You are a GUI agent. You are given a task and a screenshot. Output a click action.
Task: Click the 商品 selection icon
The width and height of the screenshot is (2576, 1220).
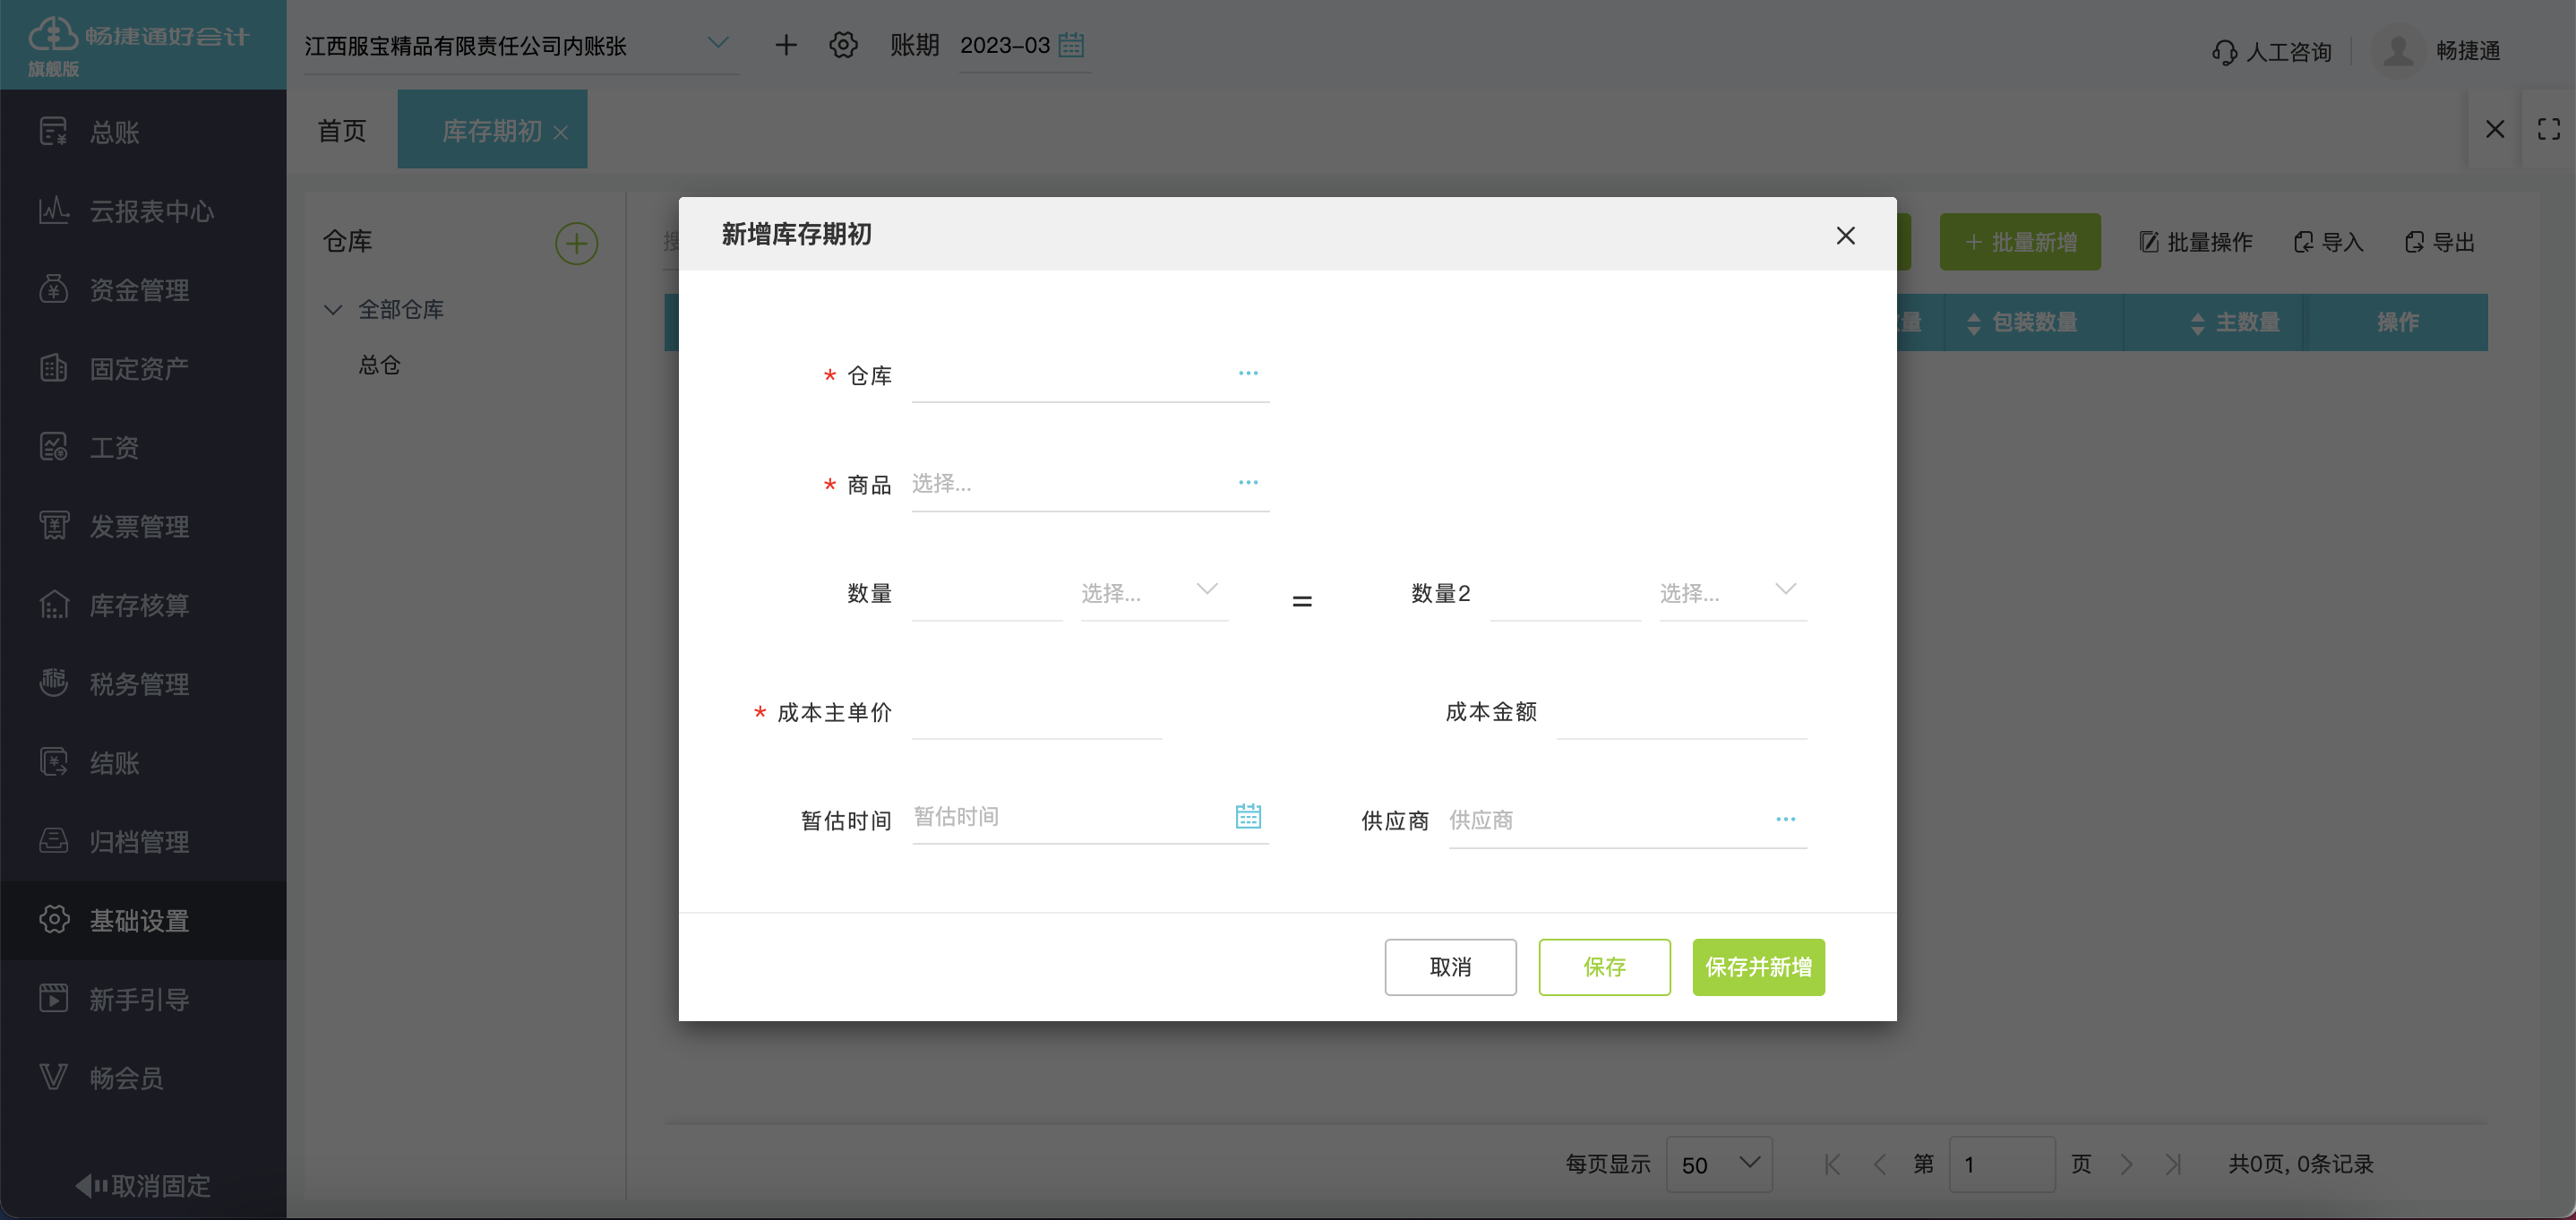click(x=1250, y=483)
